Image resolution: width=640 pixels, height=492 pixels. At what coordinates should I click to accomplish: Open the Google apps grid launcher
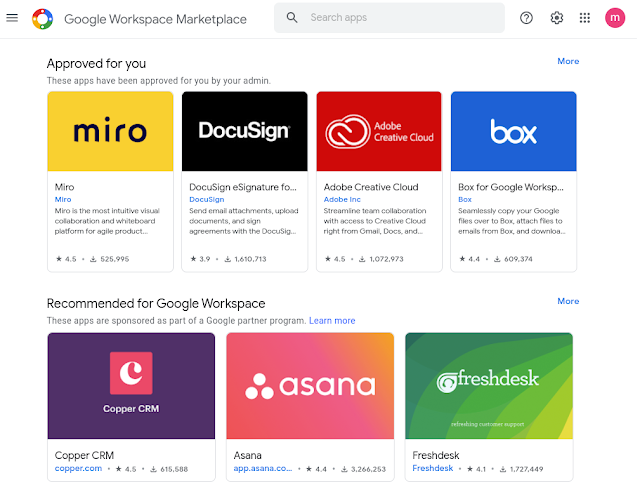pyautogui.click(x=585, y=18)
